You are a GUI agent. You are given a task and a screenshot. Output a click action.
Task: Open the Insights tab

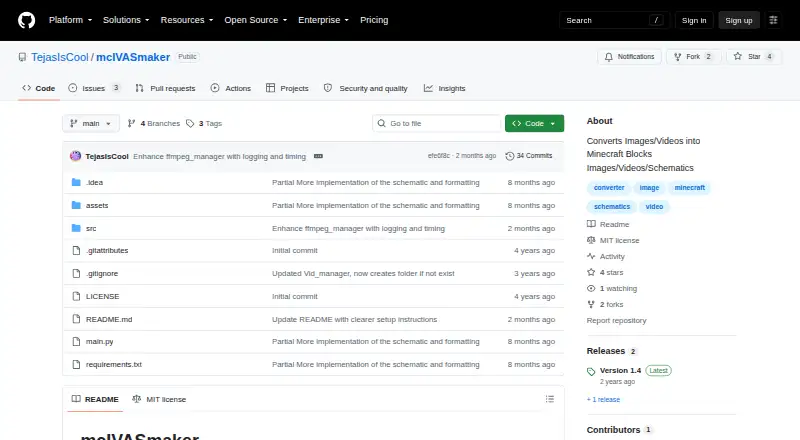point(444,88)
